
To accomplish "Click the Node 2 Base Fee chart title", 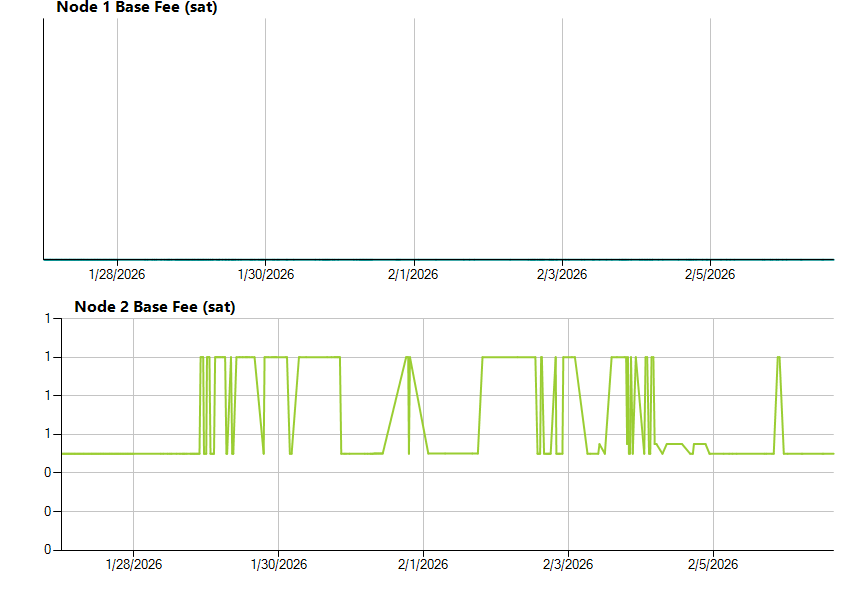I will (x=155, y=307).
